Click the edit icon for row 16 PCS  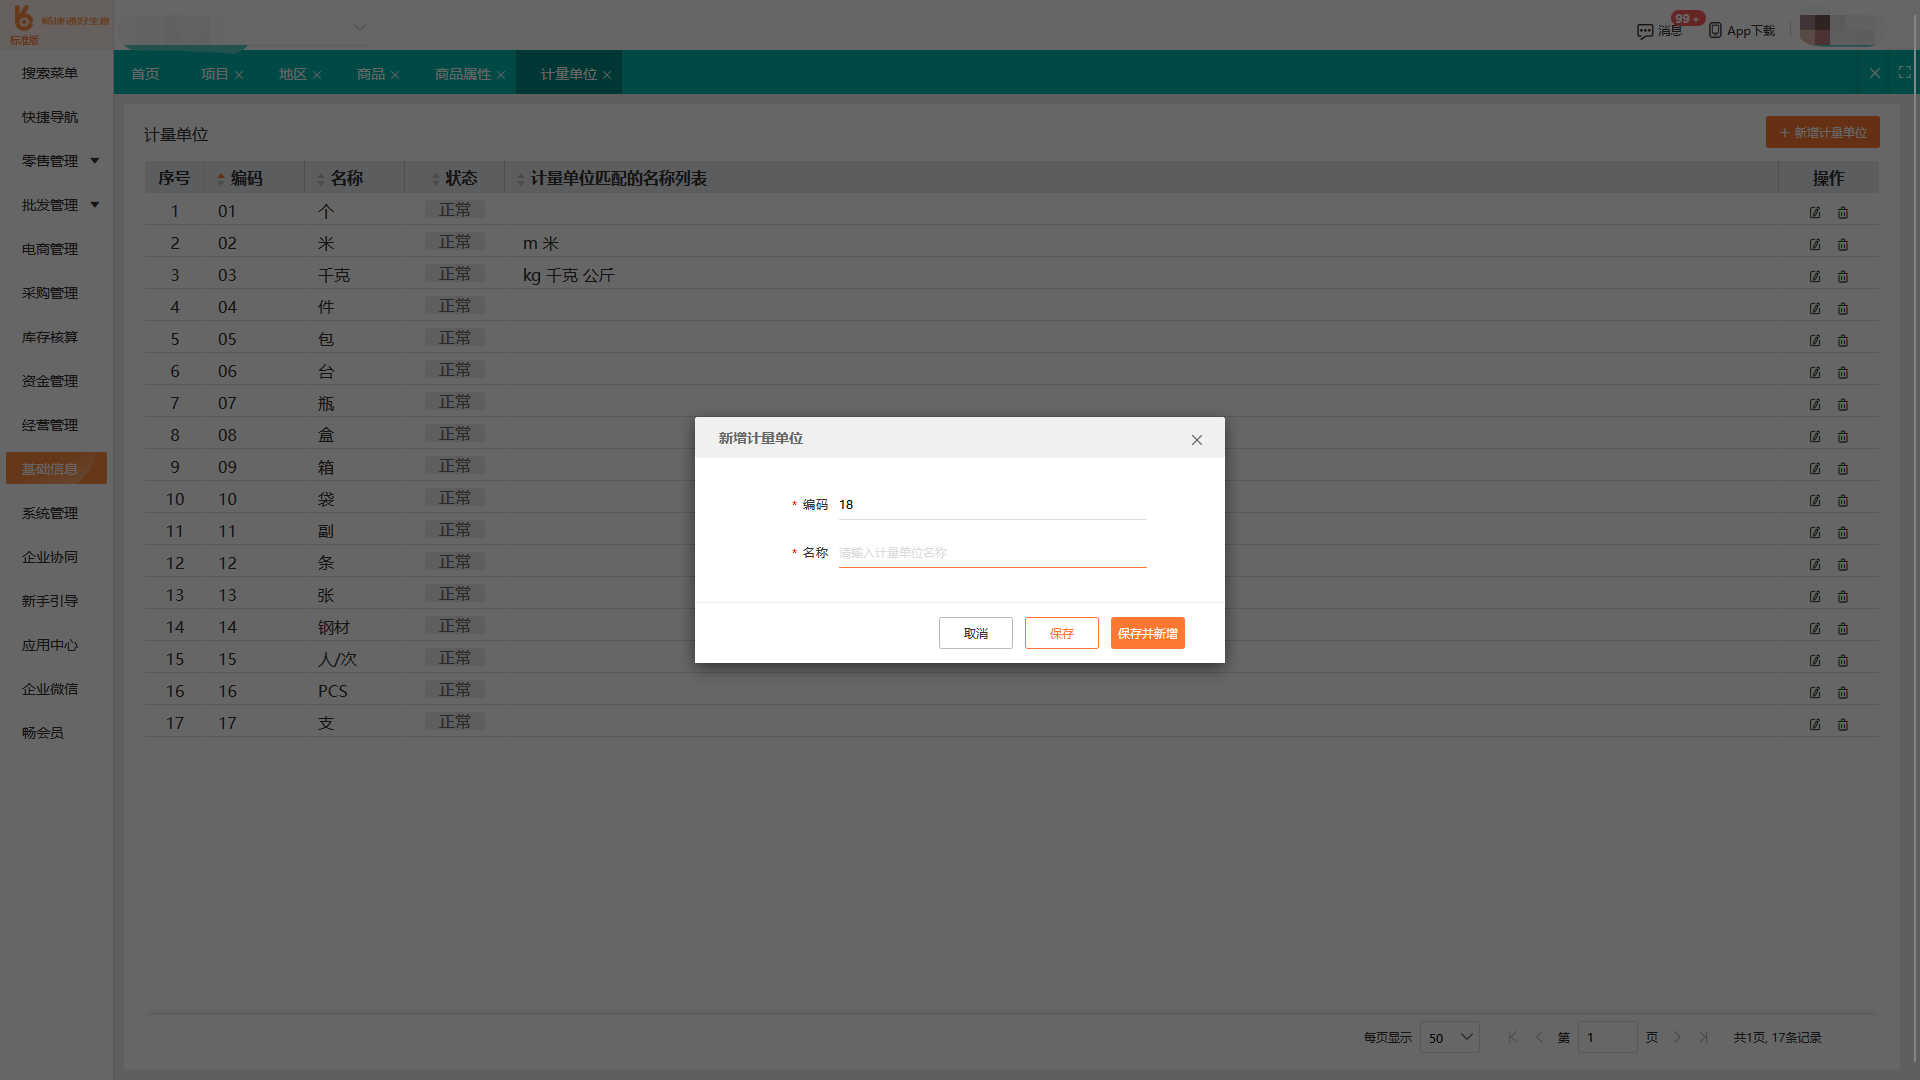point(1815,691)
